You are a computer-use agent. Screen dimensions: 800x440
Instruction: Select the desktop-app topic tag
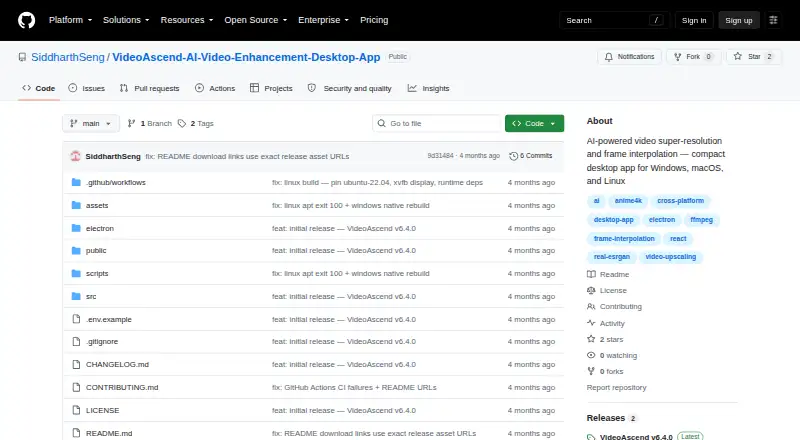click(x=613, y=220)
